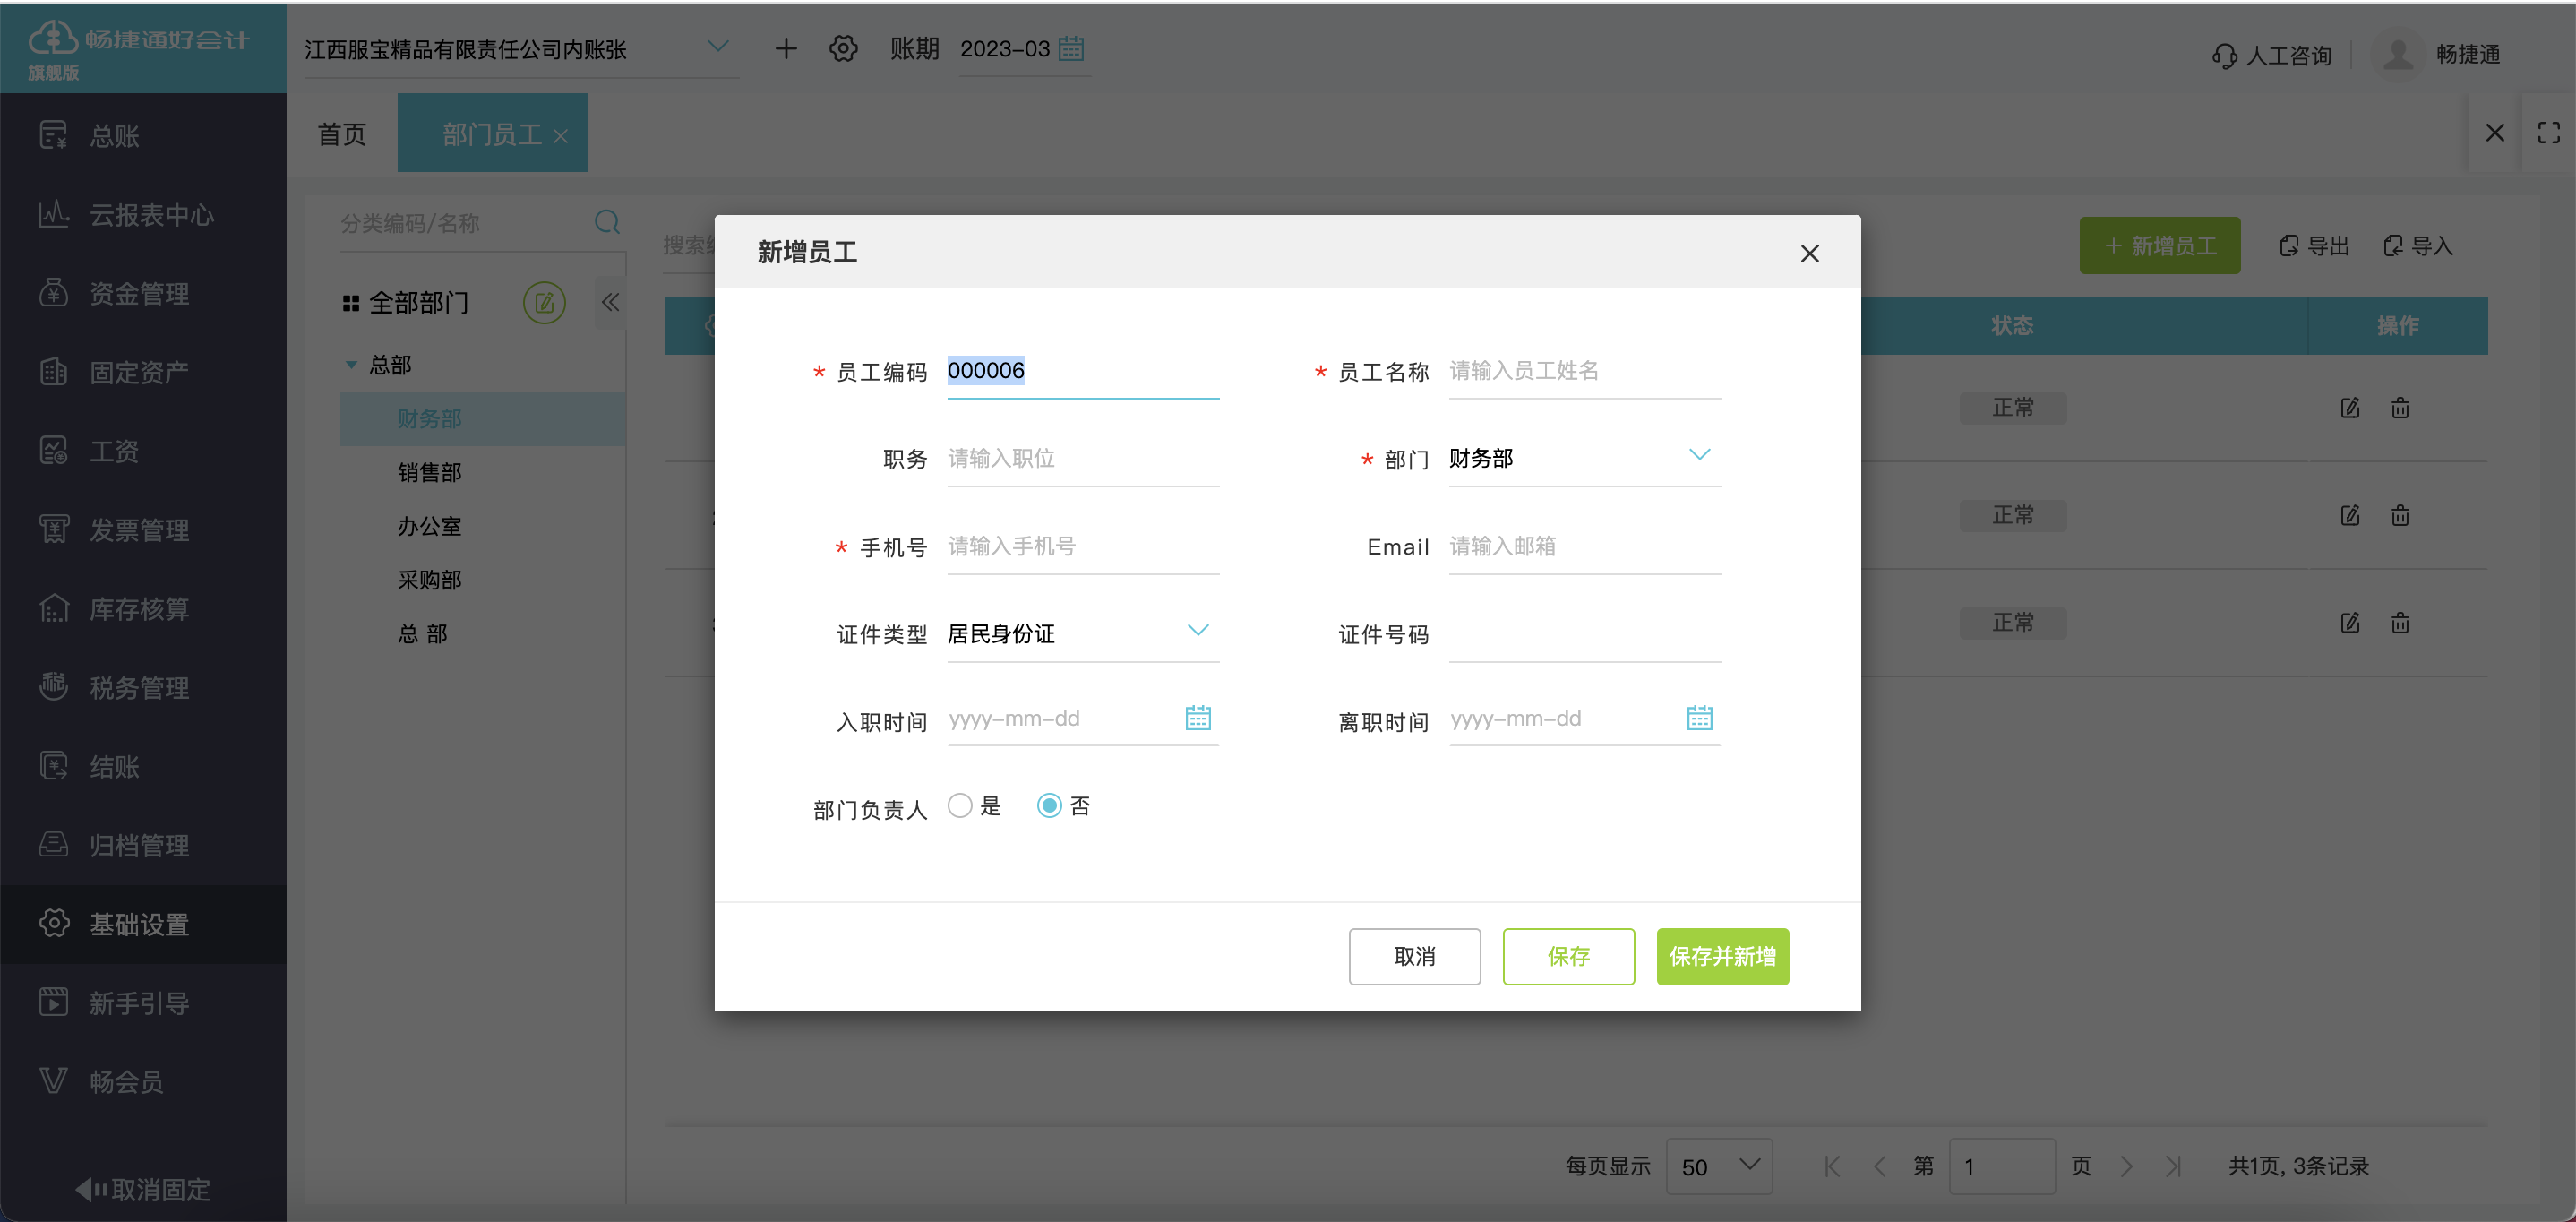Screen dimensions: 2576x1222
Task: Click 保存并新增 button
Action: (x=1725, y=954)
